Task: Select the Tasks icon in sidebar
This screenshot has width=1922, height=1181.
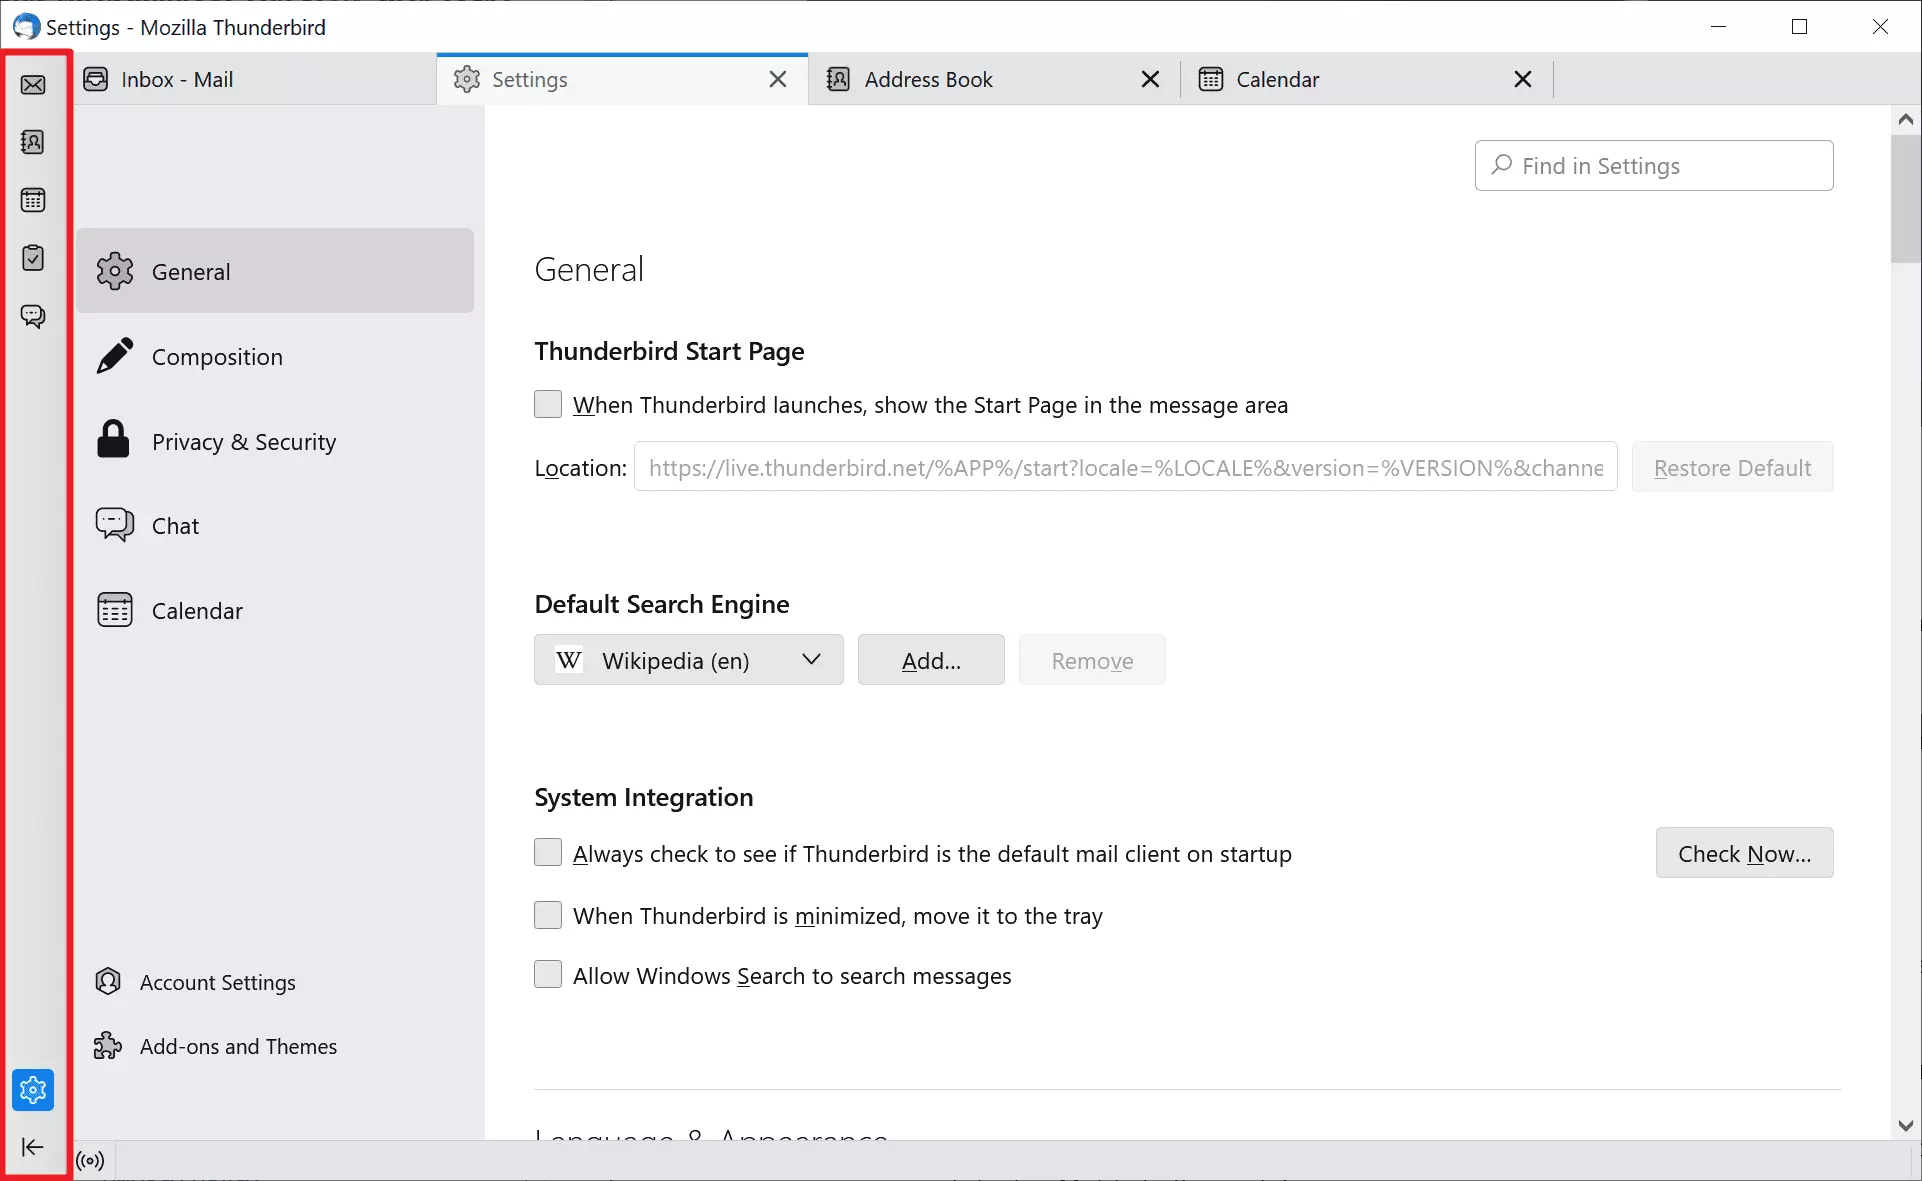Action: coord(33,258)
